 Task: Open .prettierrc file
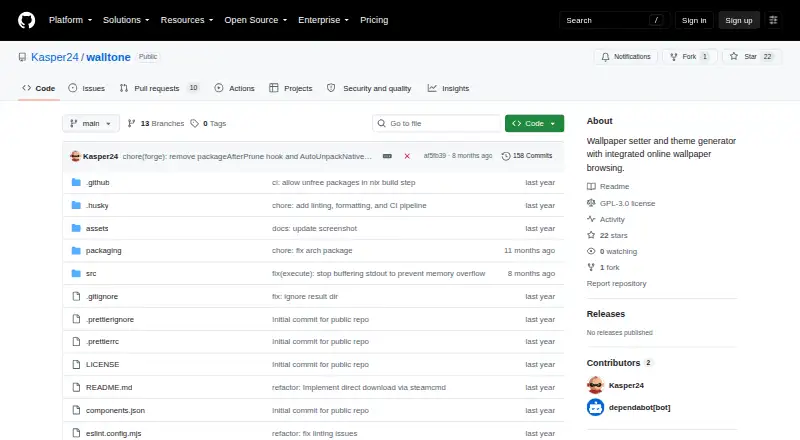(102, 341)
